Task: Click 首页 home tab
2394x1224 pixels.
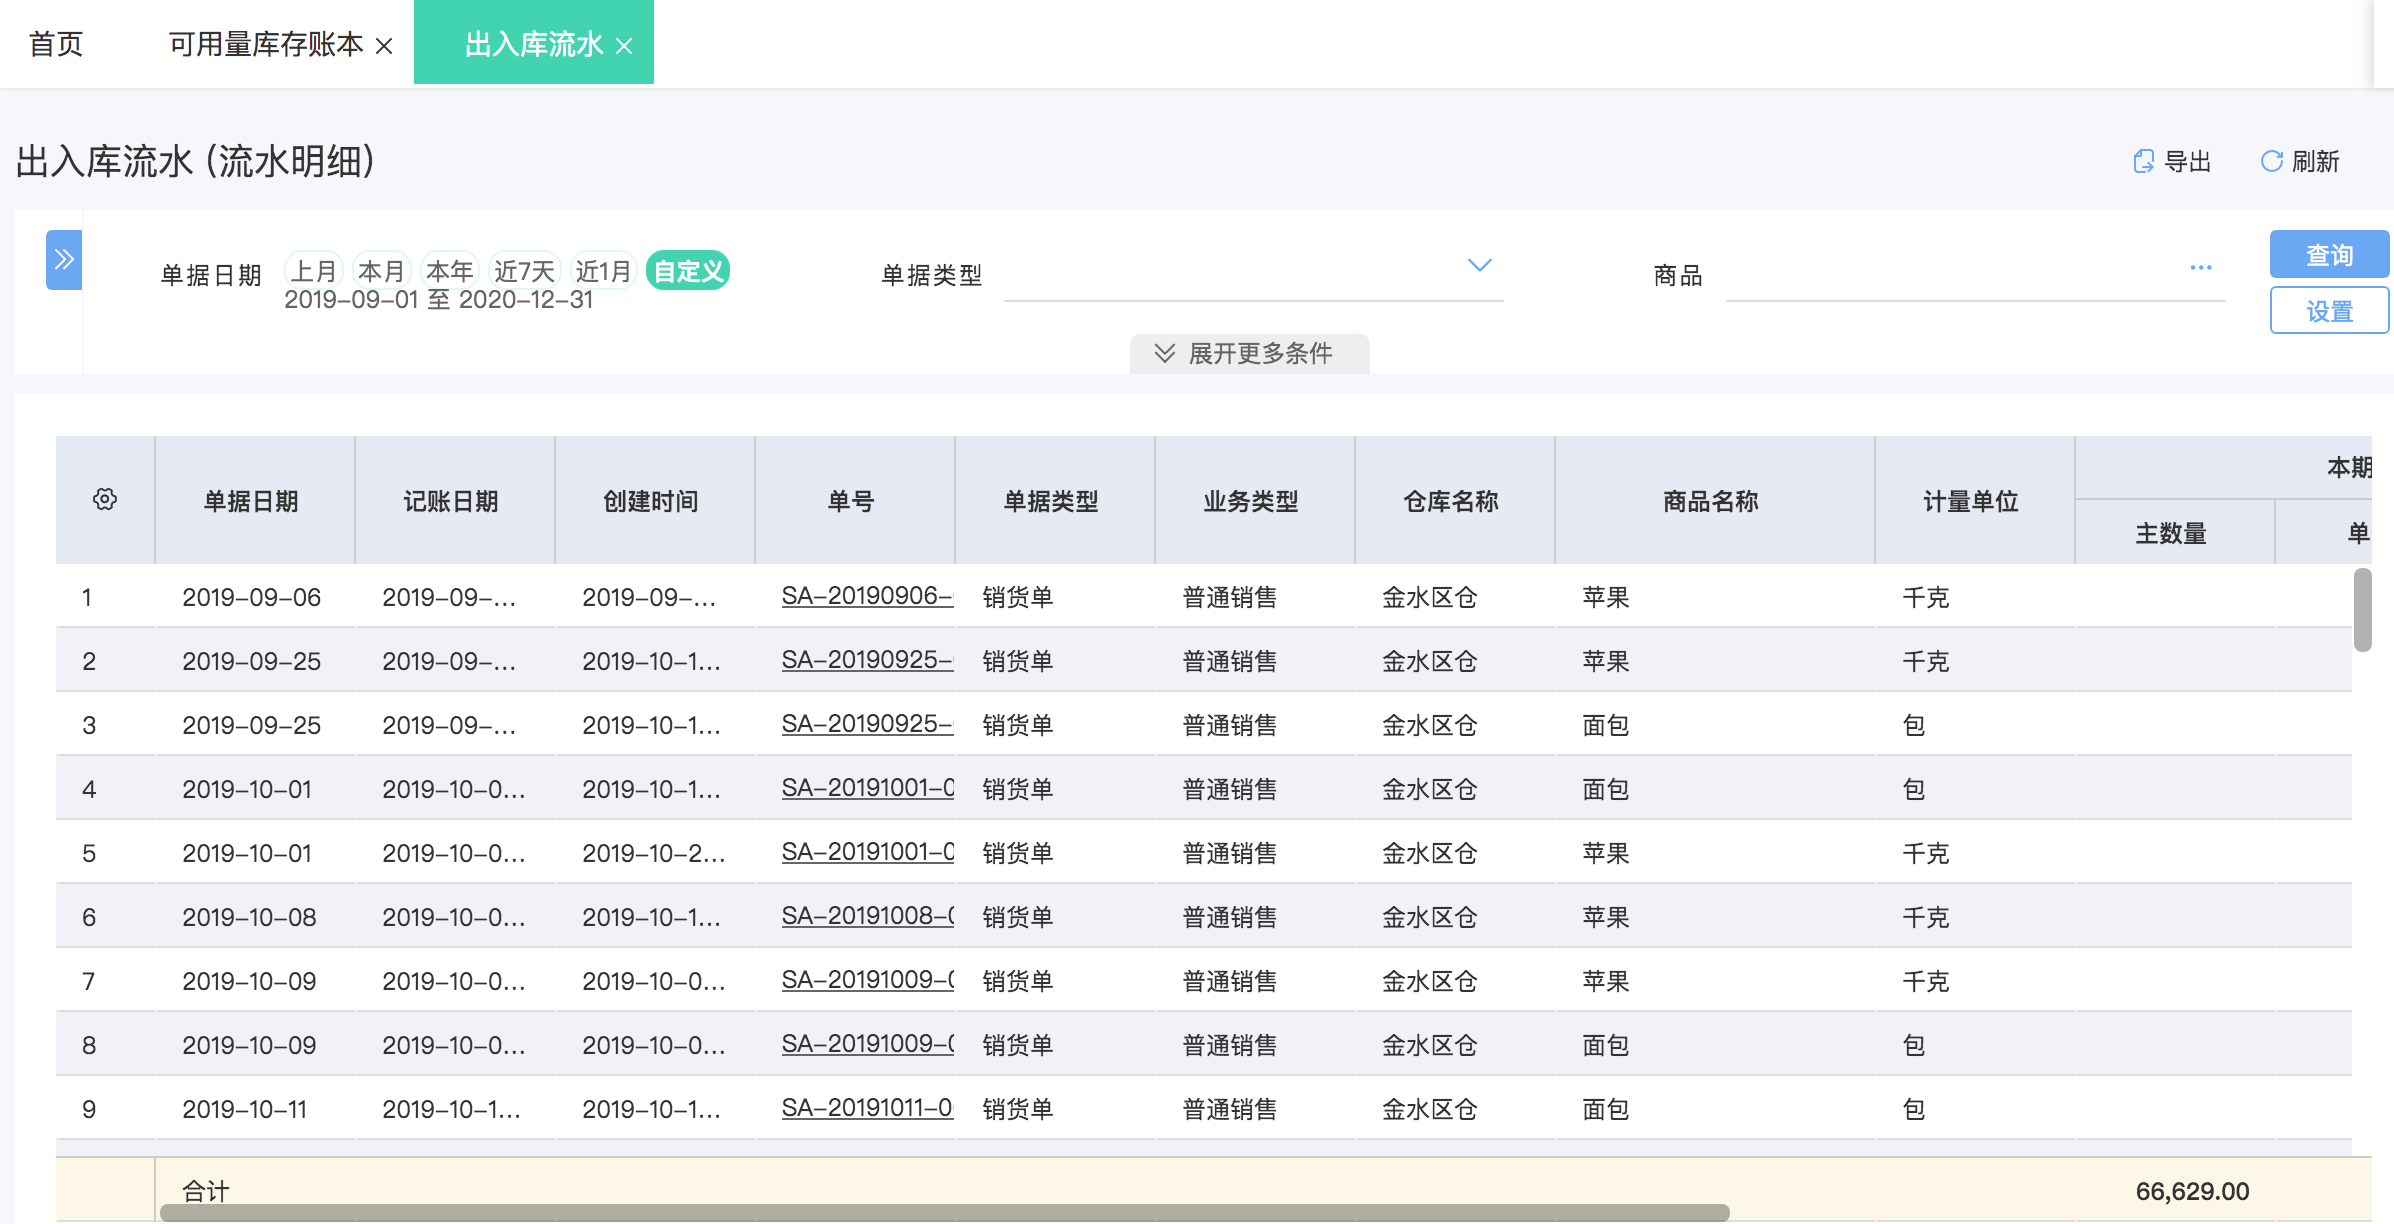Action: pos(55,42)
